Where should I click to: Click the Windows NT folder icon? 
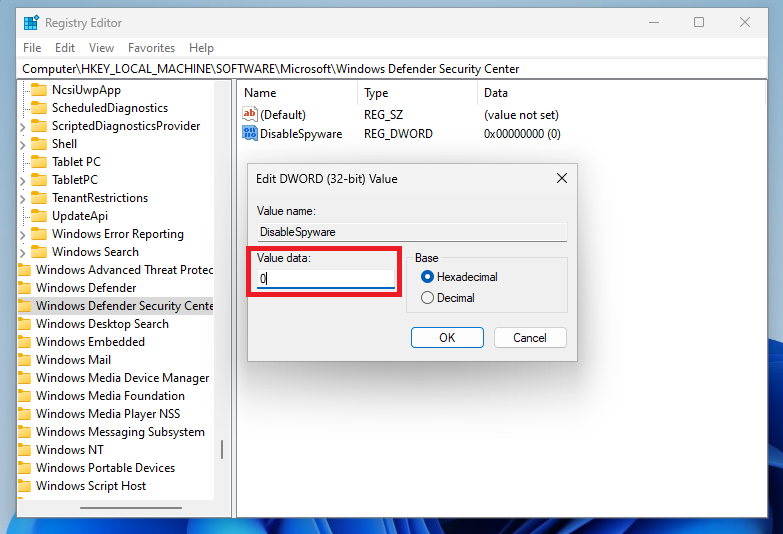[x=24, y=450]
